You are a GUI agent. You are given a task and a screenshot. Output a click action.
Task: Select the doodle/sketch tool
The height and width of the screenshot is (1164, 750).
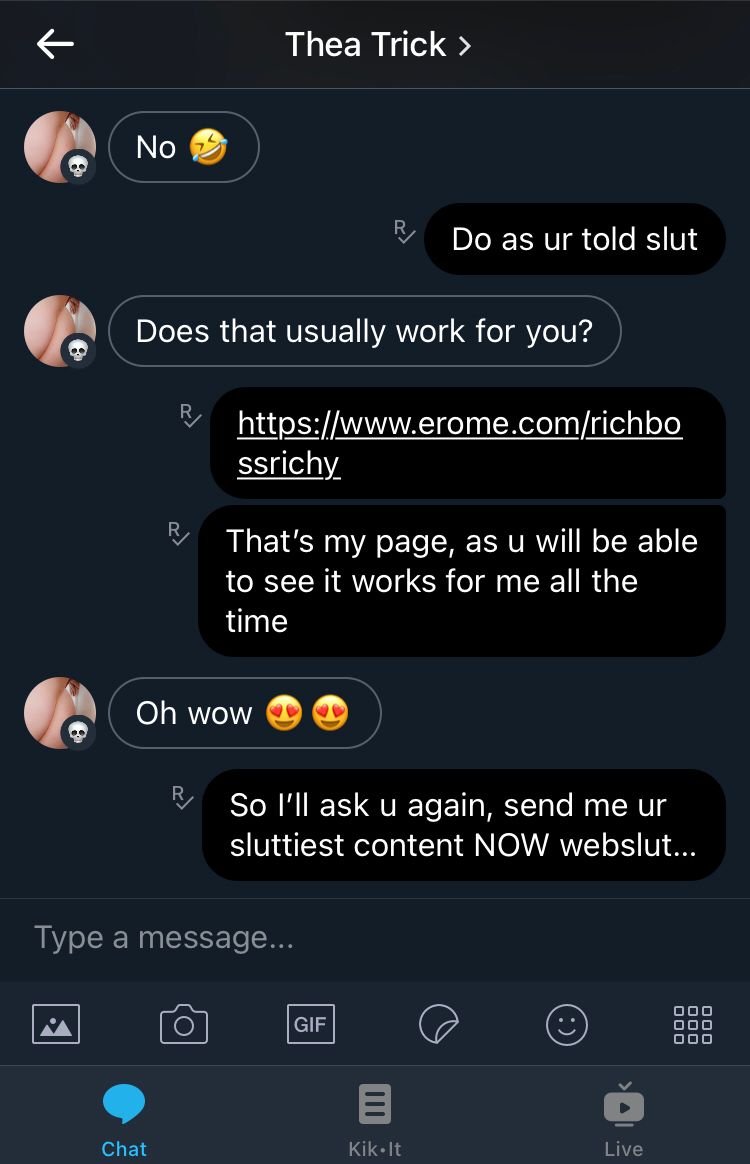click(x=438, y=1024)
